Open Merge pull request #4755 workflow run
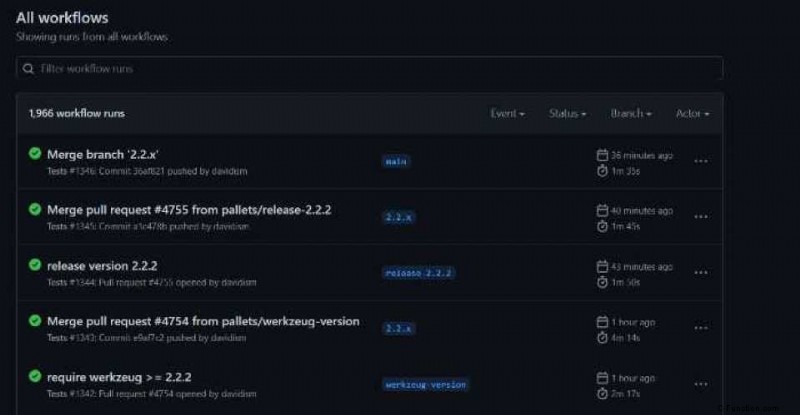The height and width of the screenshot is (415, 800). (x=189, y=210)
